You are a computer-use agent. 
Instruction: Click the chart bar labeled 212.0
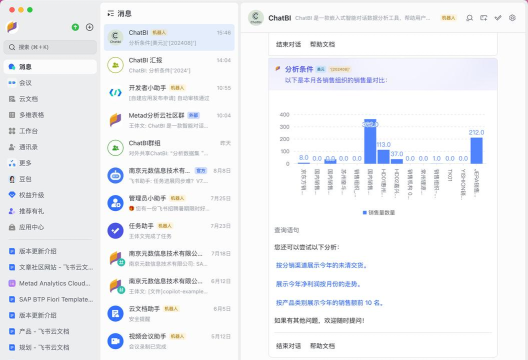click(476, 151)
